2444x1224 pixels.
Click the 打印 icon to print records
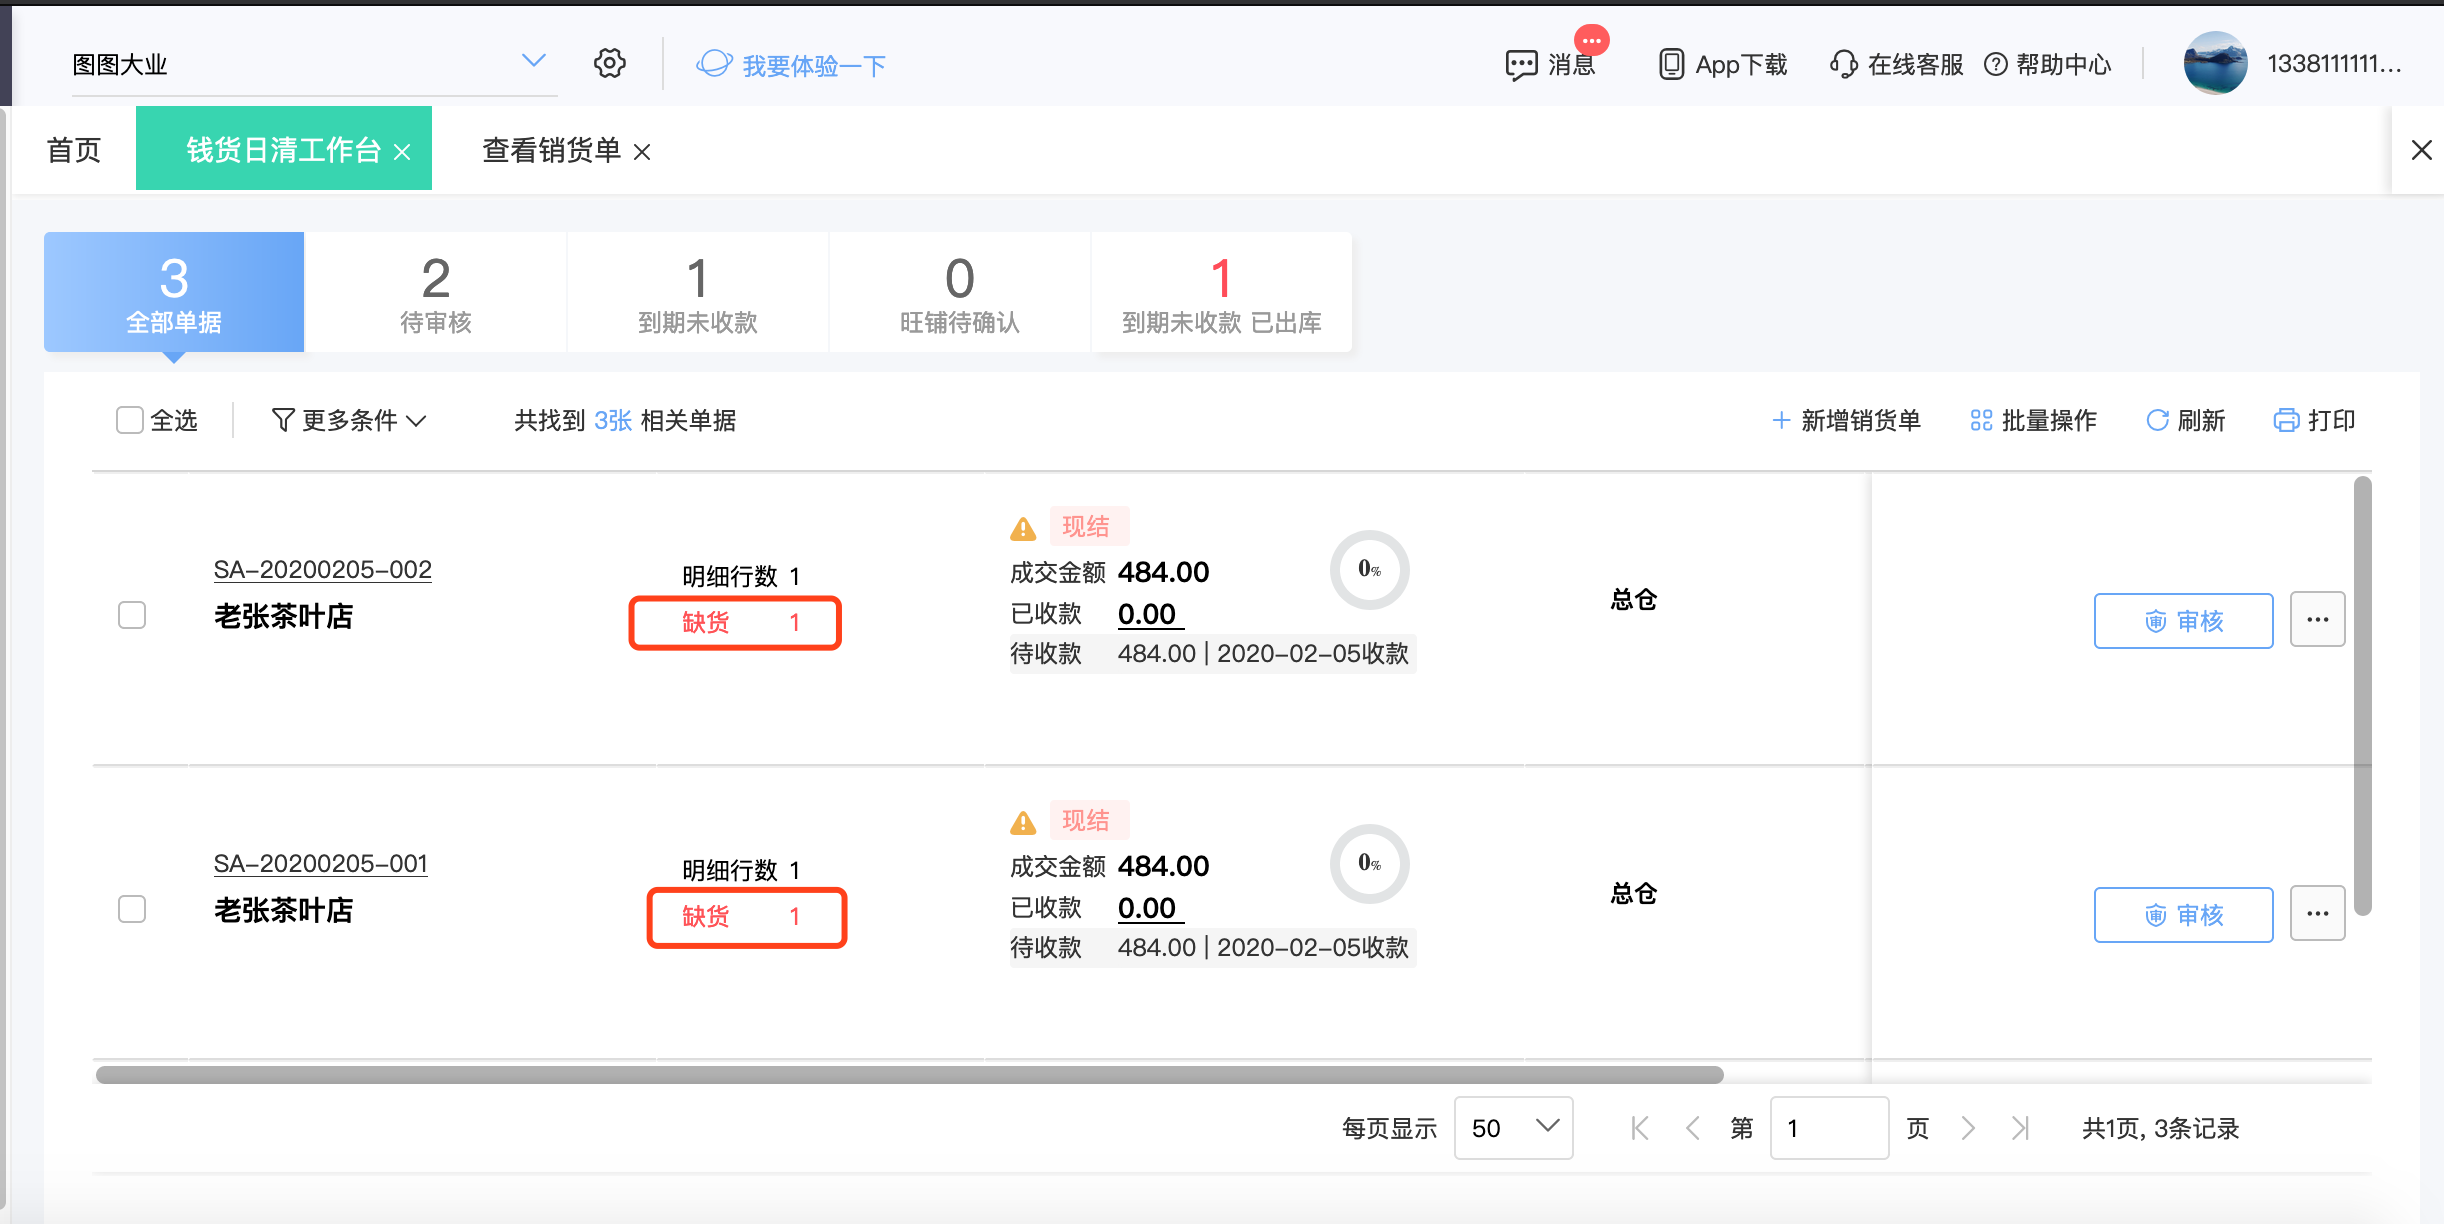[2282, 418]
